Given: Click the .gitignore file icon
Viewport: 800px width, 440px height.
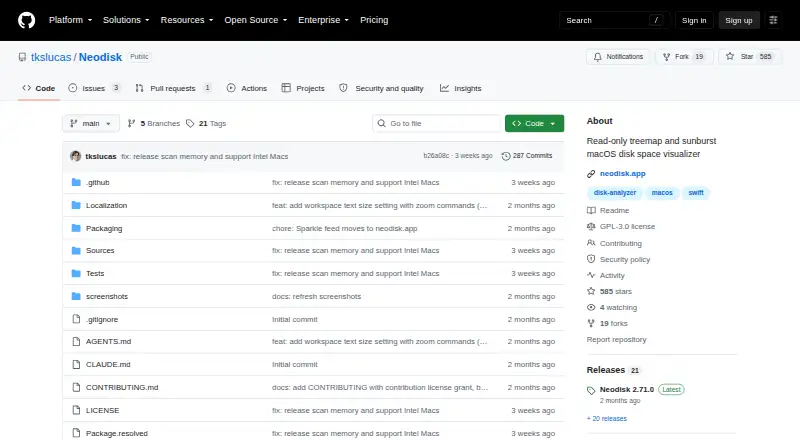Looking at the screenshot, I should click(x=76, y=319).
